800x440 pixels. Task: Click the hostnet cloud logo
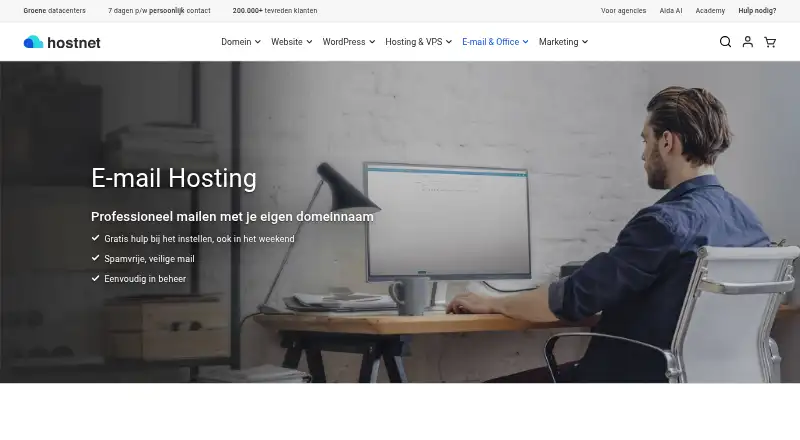pos(33,42)
